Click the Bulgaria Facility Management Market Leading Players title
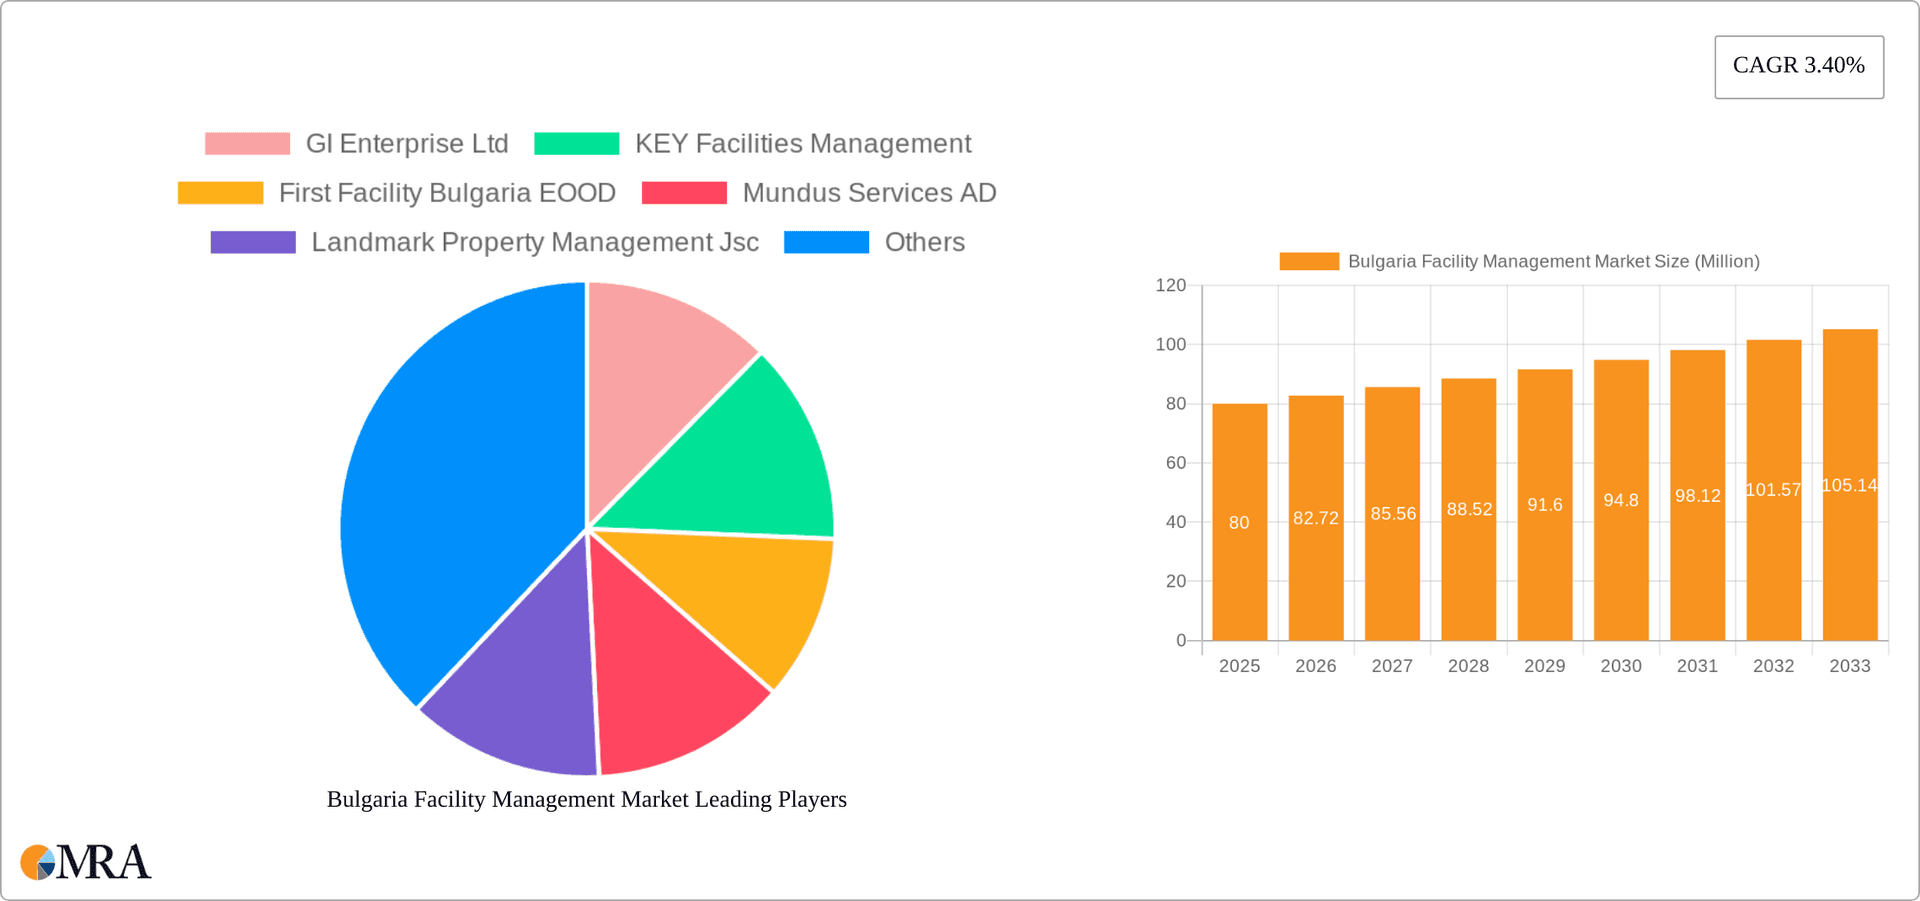Image resolution: width=1920 pixels, height=901 pixels. (x=586, y=799)
